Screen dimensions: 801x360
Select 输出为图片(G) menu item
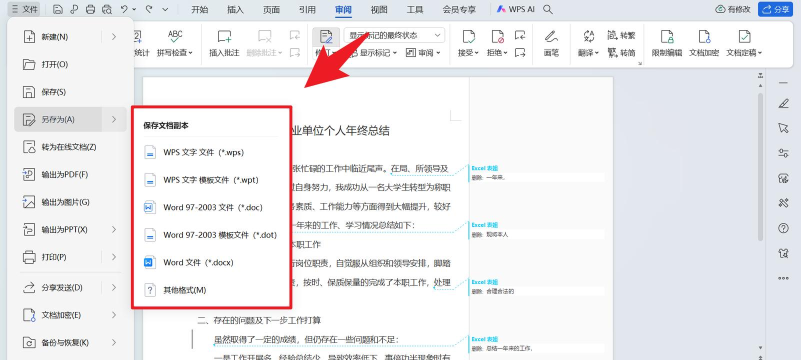click(70, 202)
